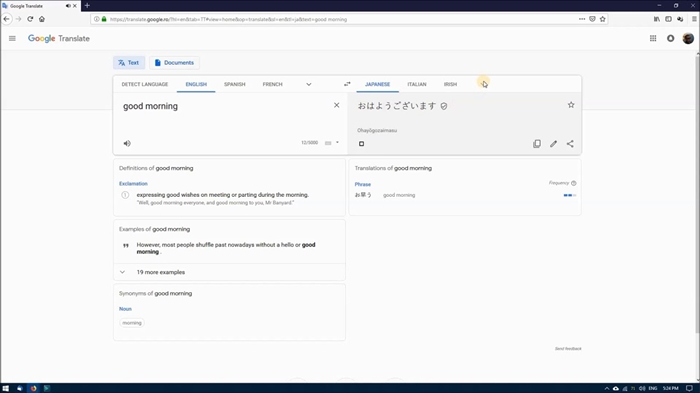Image resolution: width=700 pixels, height=393 pixels.
Task: Save translation with star icon
Action: point(571,105)
